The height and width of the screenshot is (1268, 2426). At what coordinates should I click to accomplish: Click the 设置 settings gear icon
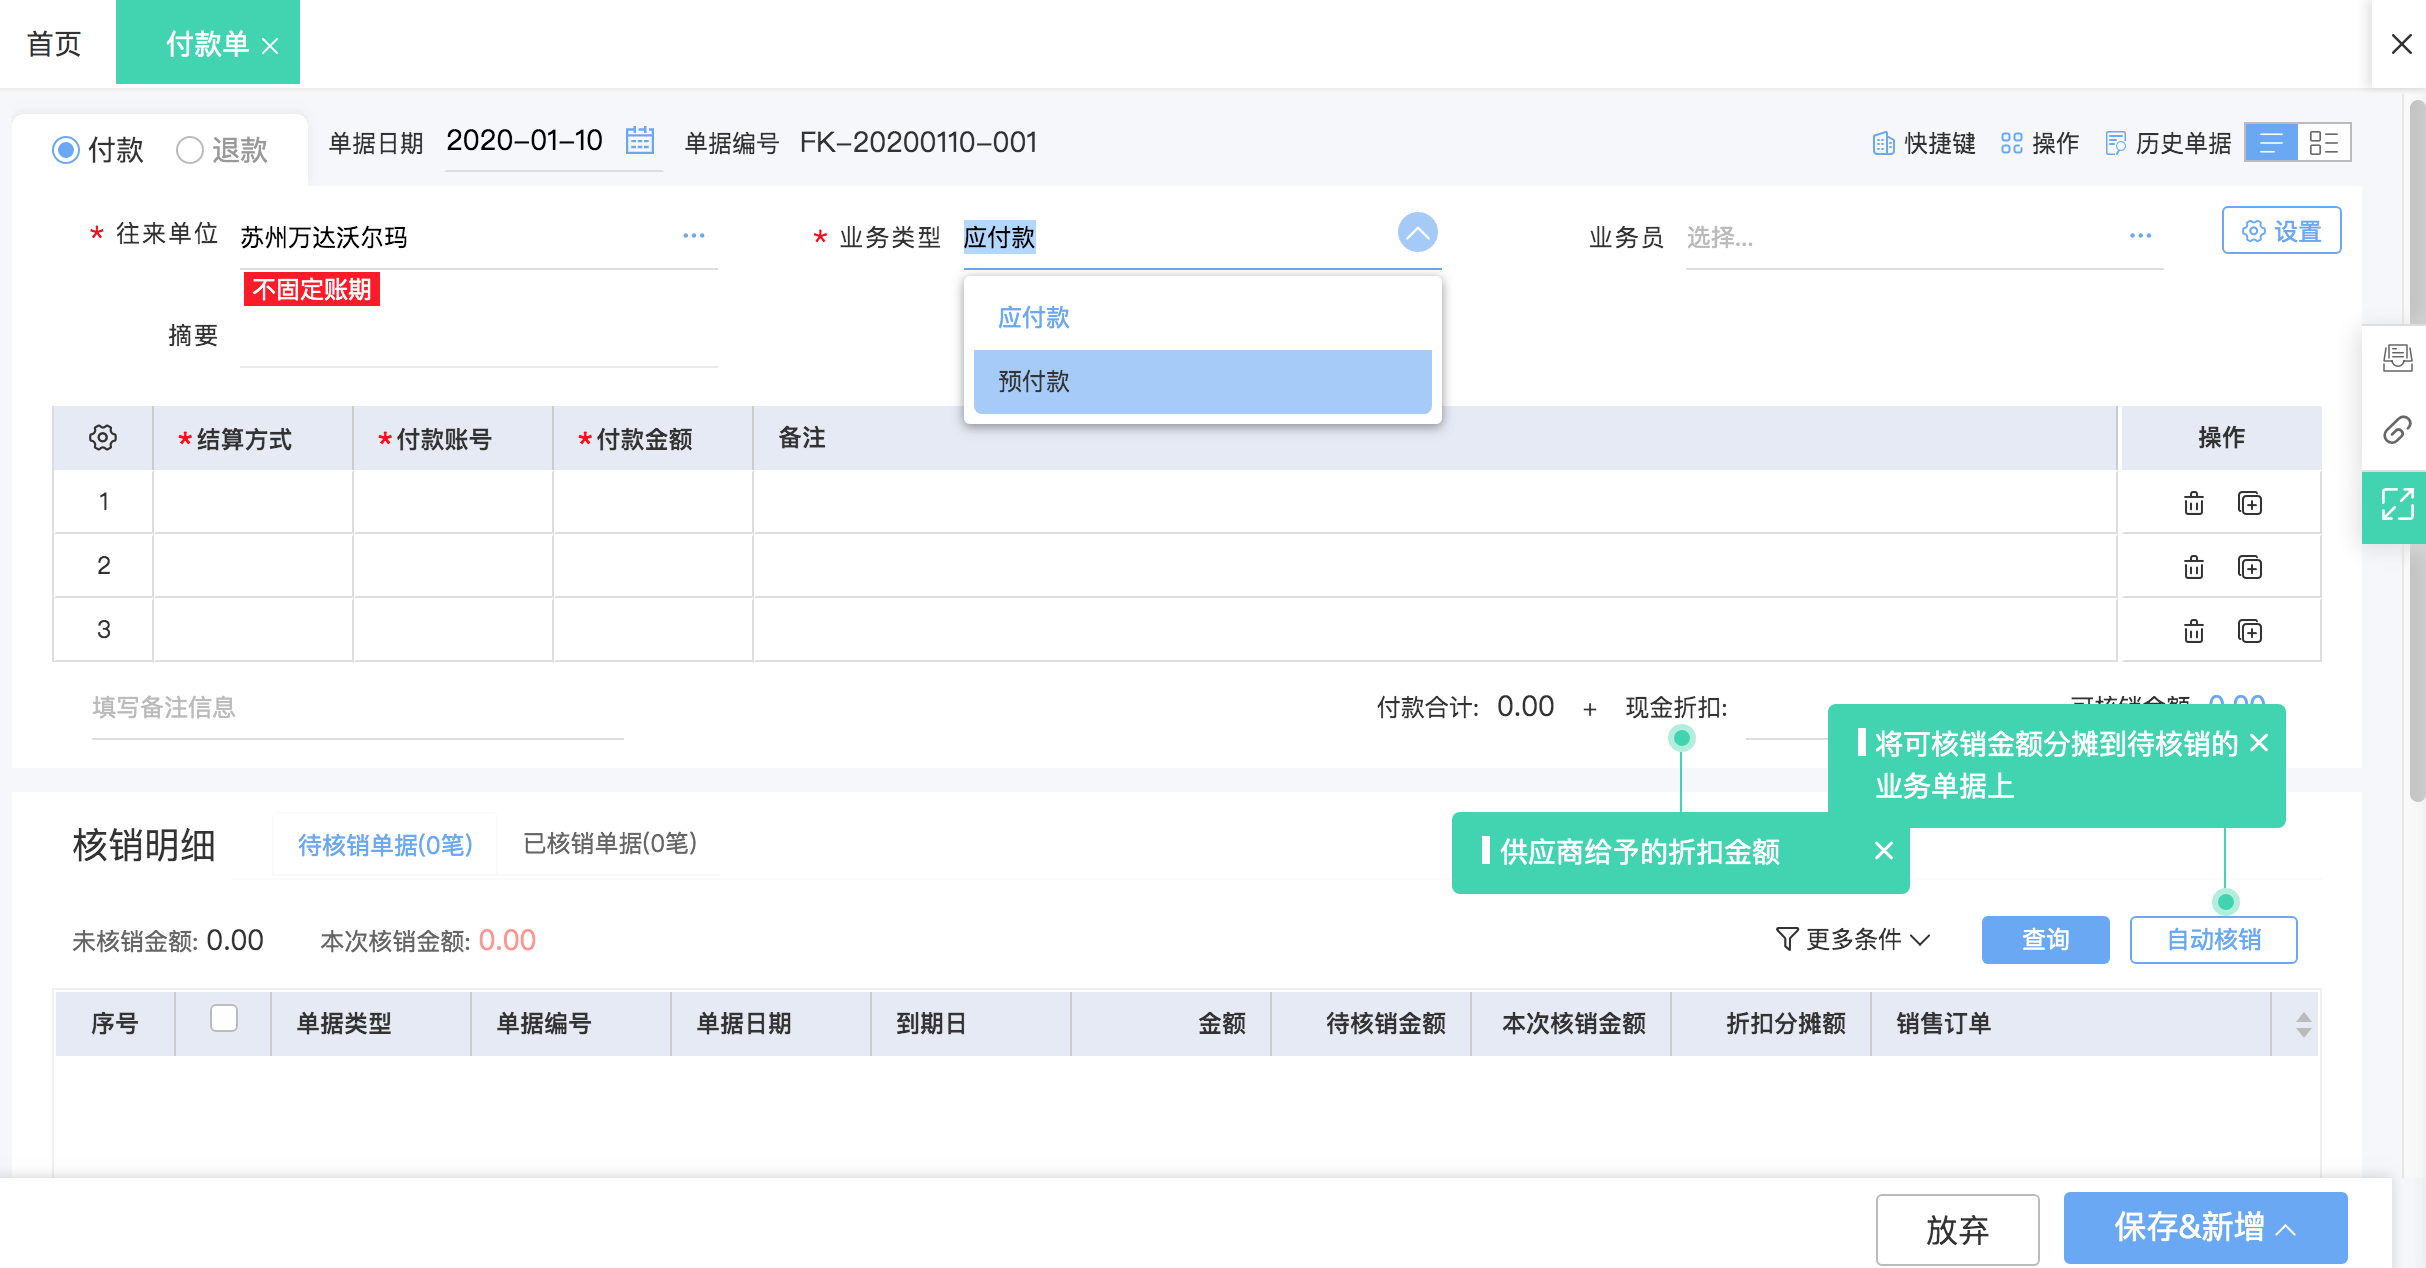[2280, 236]
